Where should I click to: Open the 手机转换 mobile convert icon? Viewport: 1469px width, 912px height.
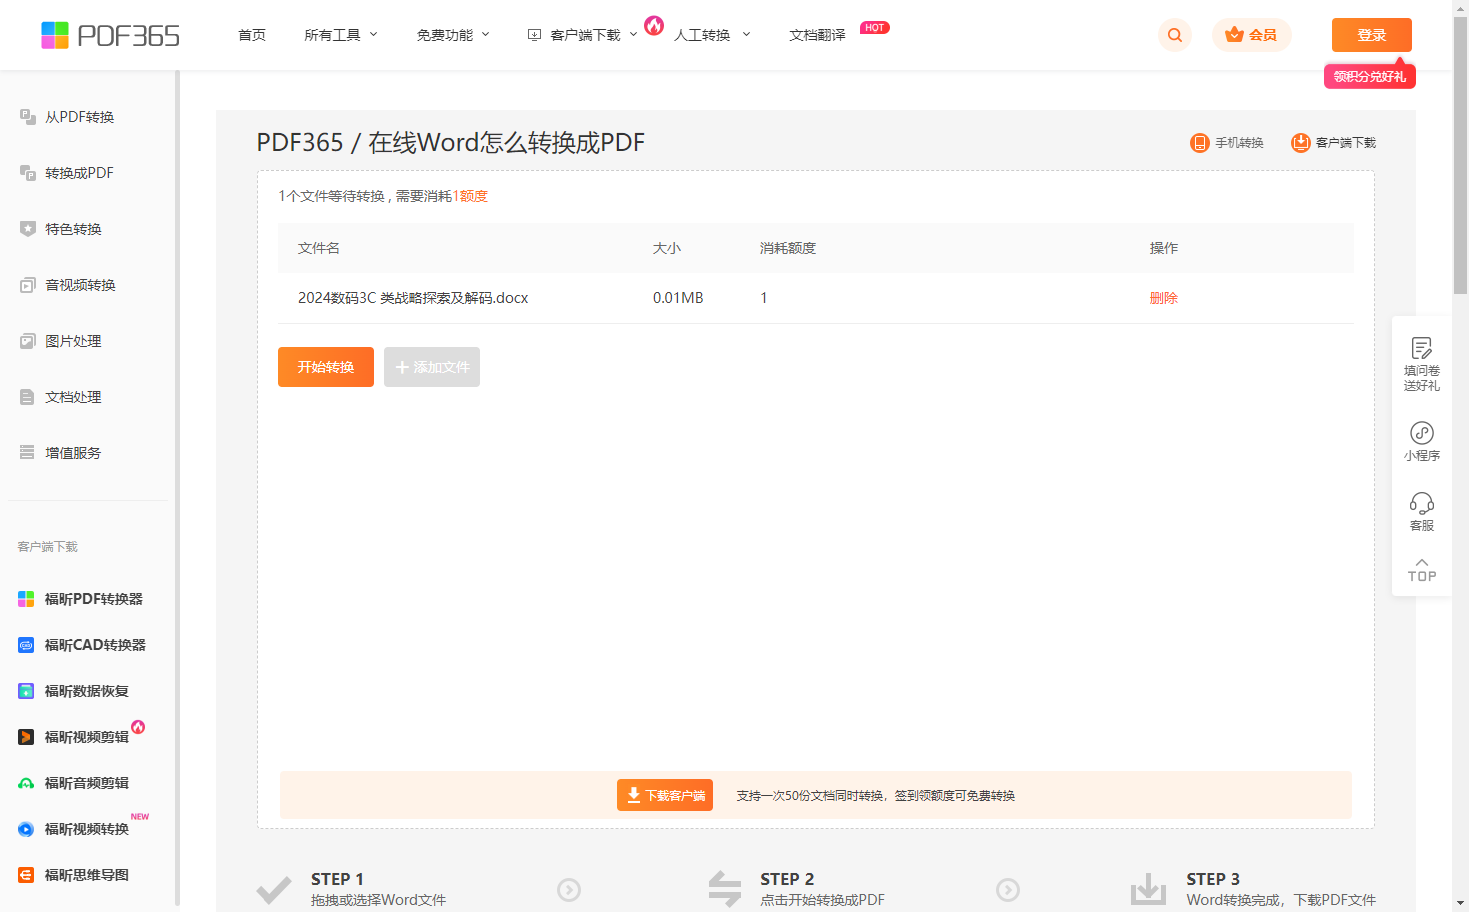click(1199, 143)
